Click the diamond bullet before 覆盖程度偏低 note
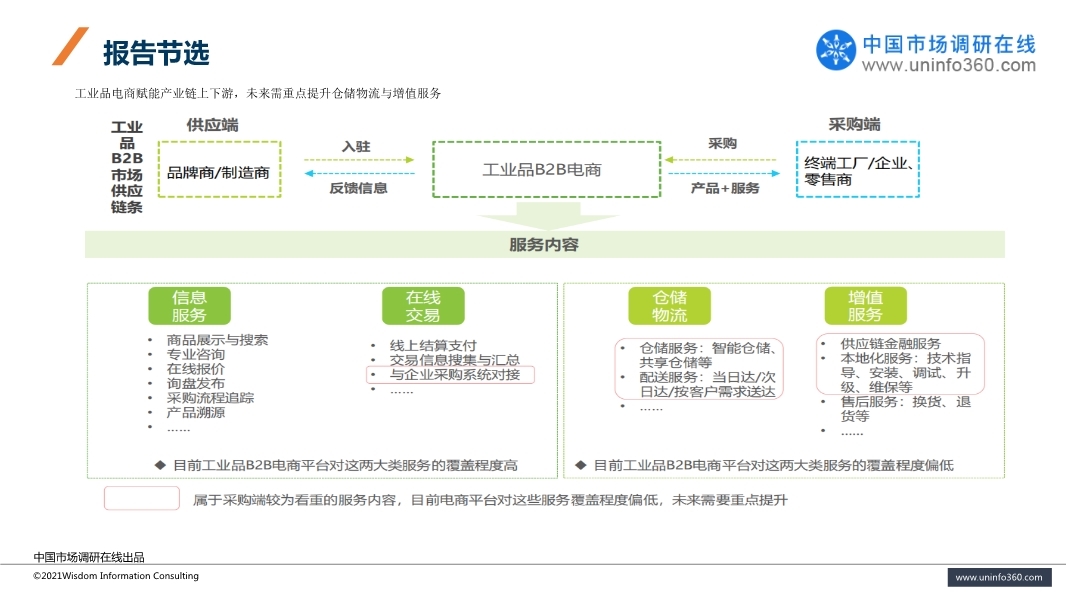This screenshot has height=600, width=1066. pos(580,465)
